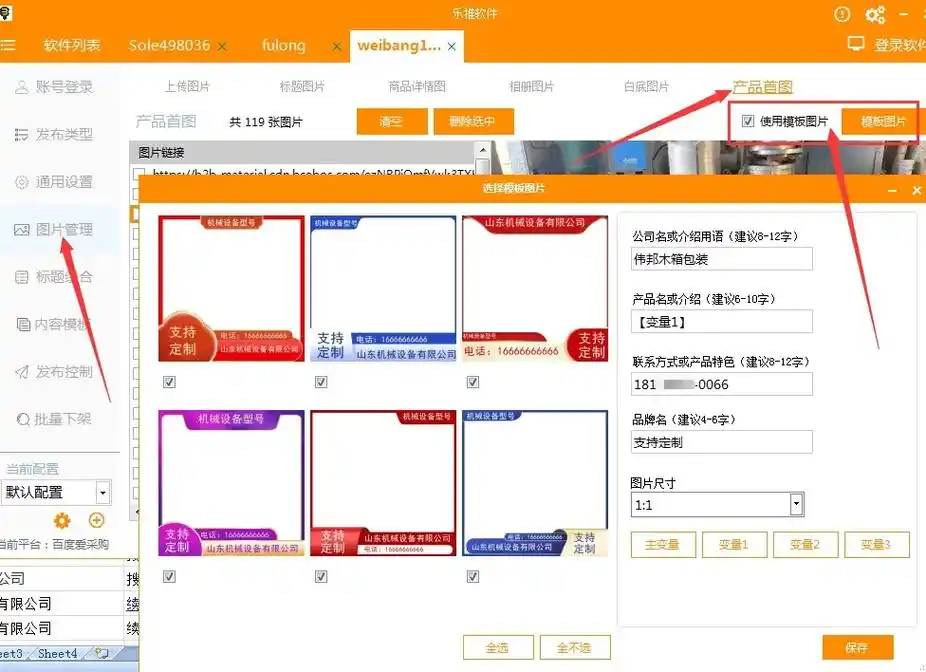
Task: Click the 登录软件 monitor icon
Action: coord(856,44)
